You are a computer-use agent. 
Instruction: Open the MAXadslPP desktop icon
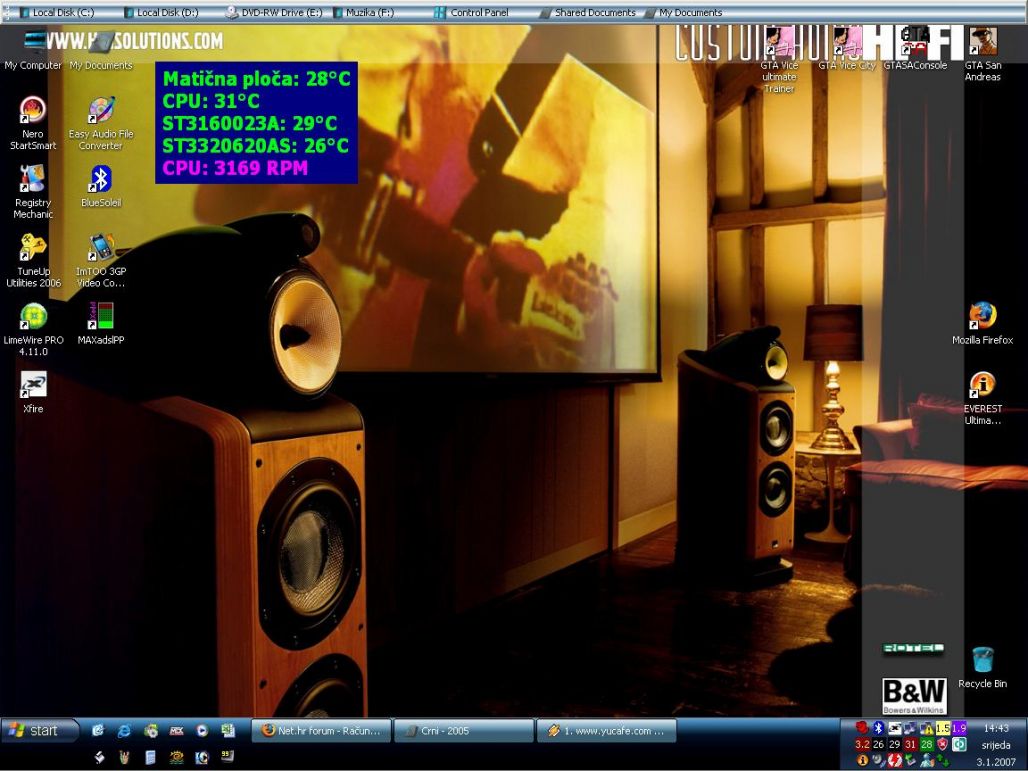pyautogui.click(x=100, y=317)
